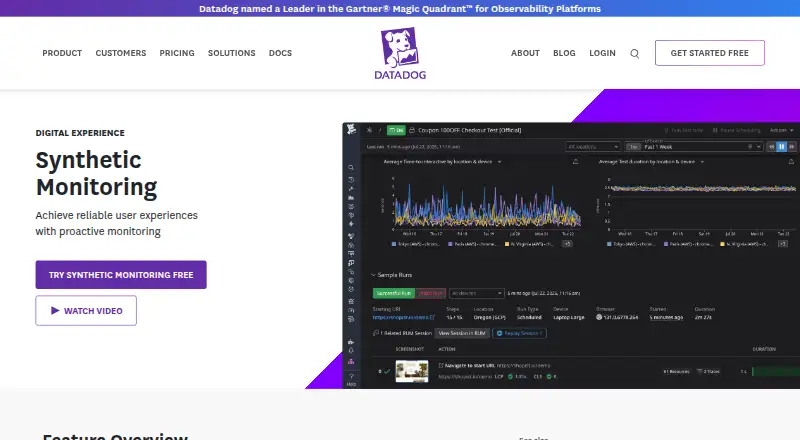Click 'Navigate to start URL' action text

(470, 365)
